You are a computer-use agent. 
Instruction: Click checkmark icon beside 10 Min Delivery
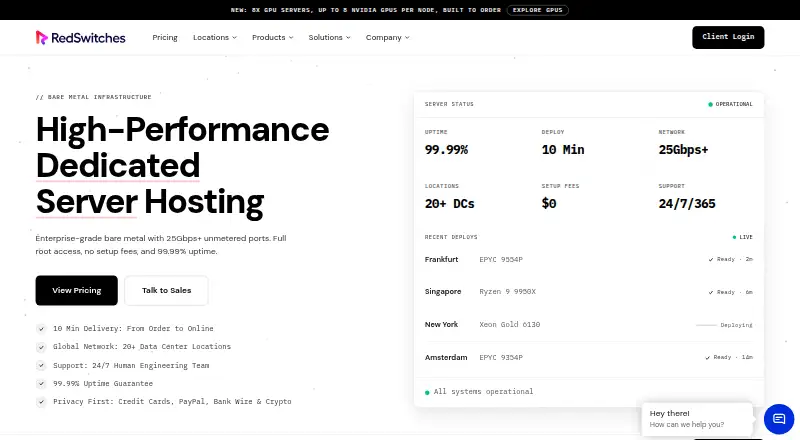tap(41, 329)
